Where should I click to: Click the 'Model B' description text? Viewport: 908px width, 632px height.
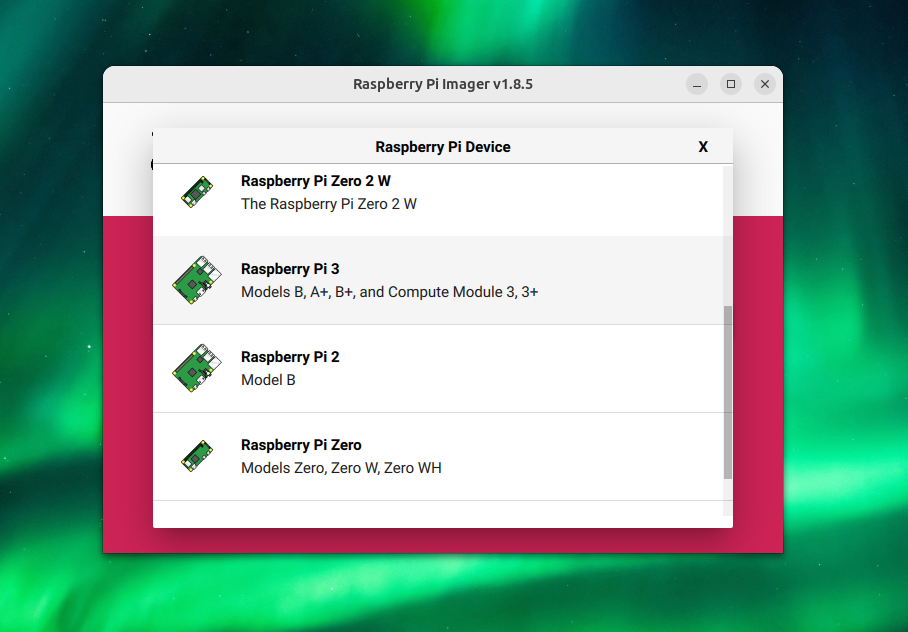268,380
